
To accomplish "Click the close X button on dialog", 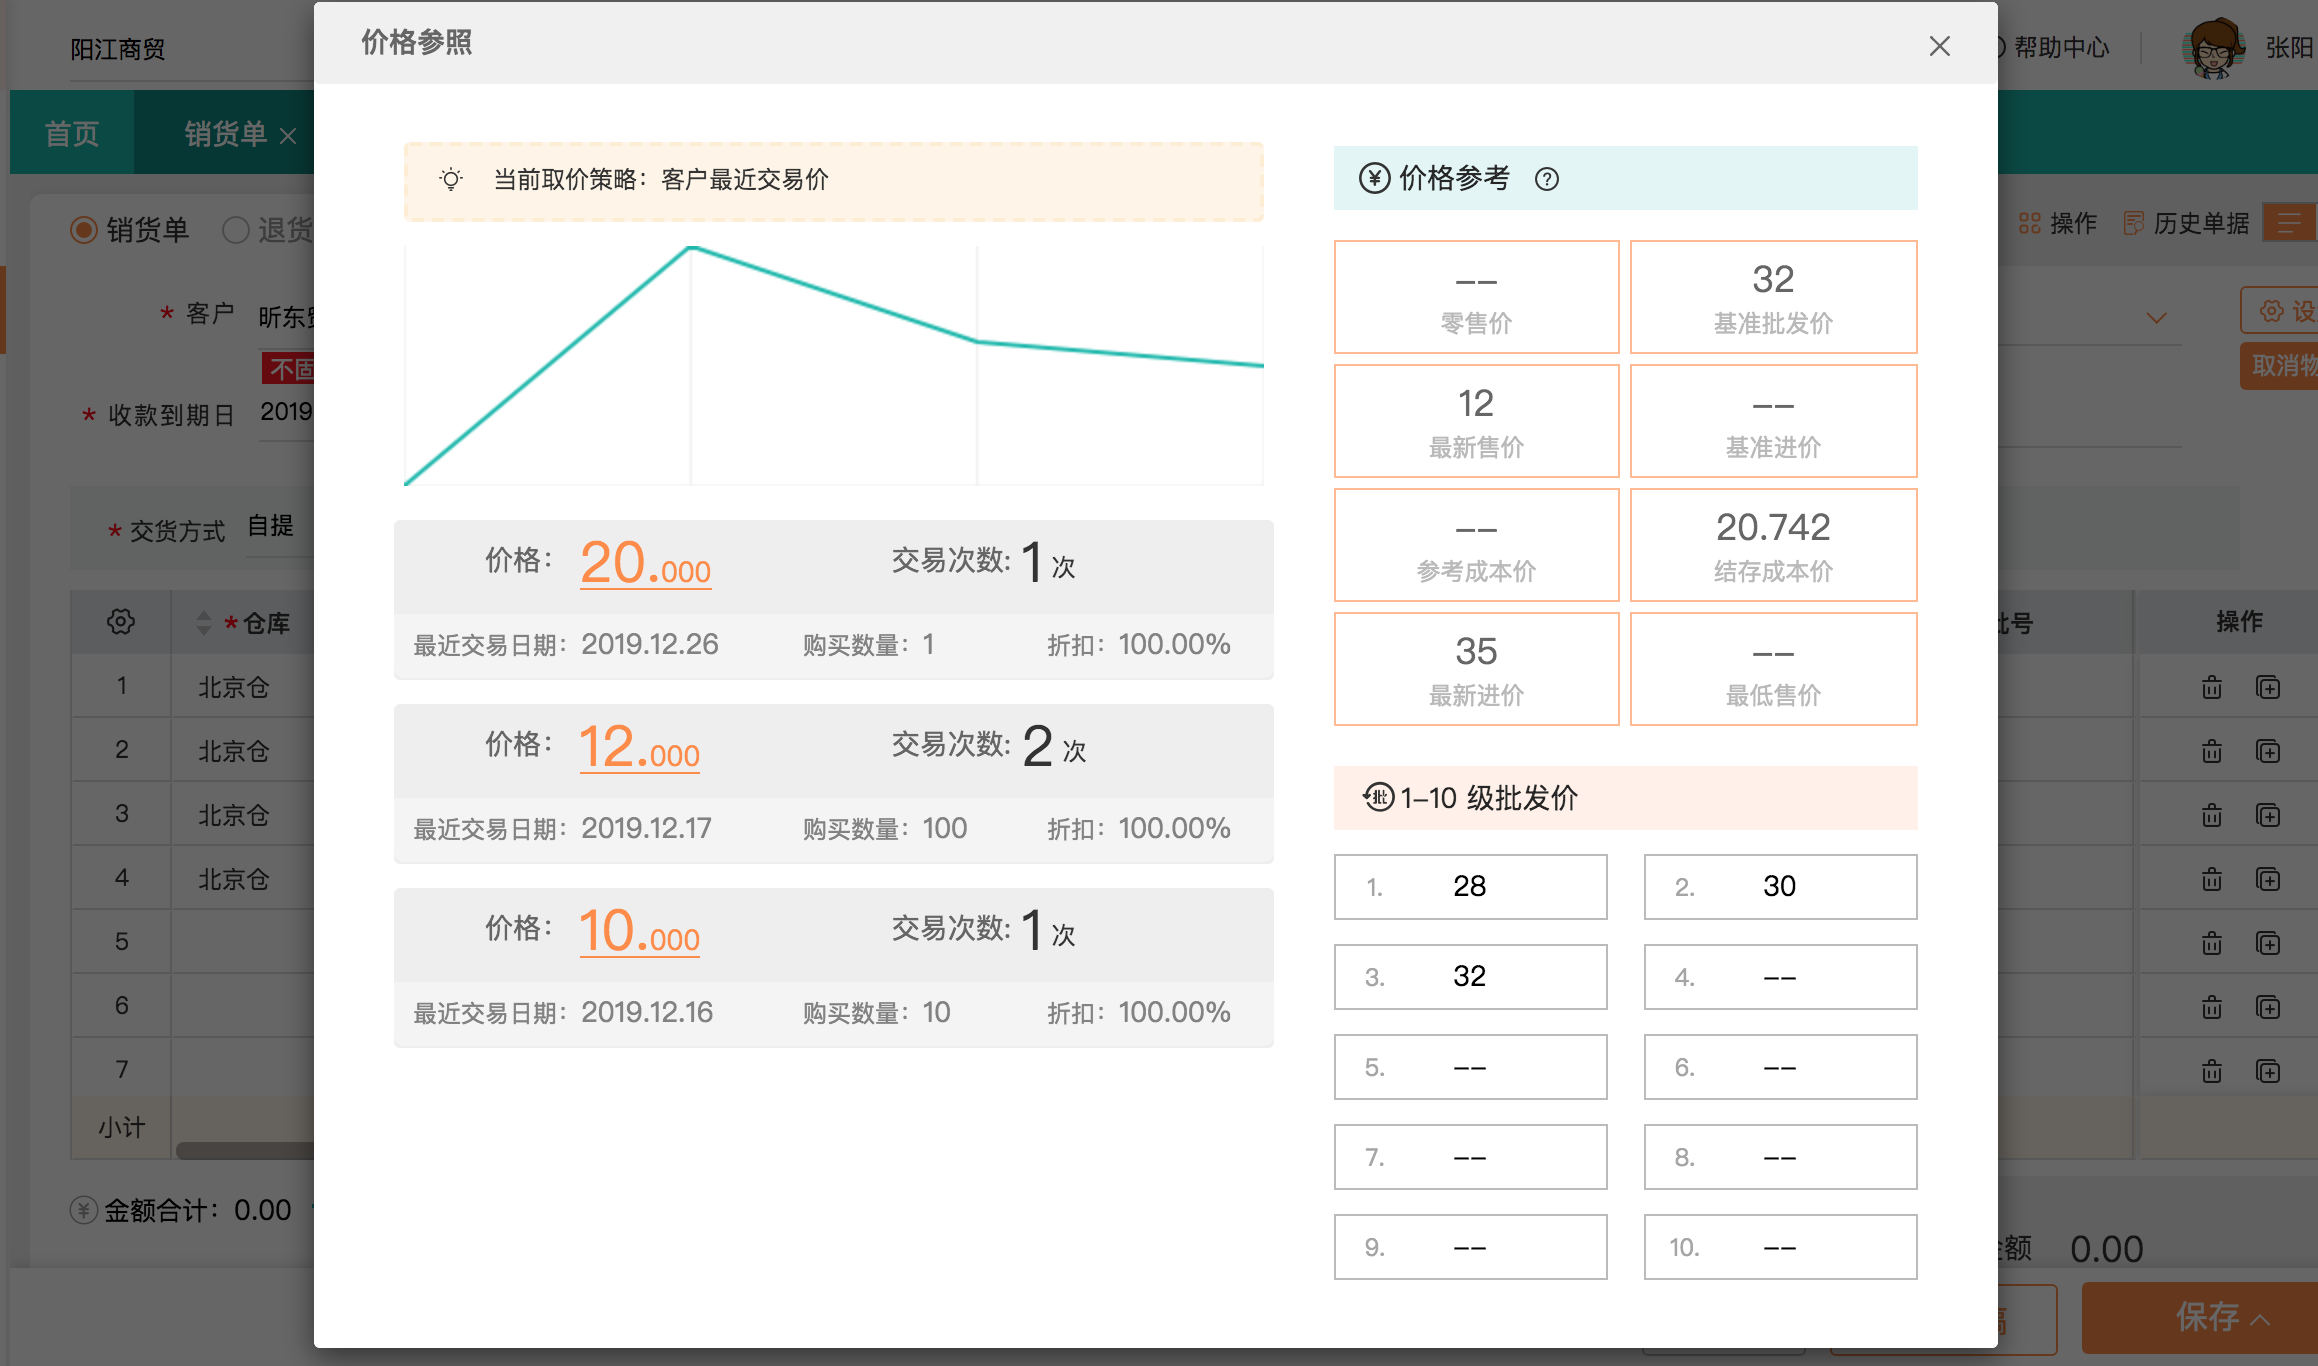I will tap(1938, 44).
